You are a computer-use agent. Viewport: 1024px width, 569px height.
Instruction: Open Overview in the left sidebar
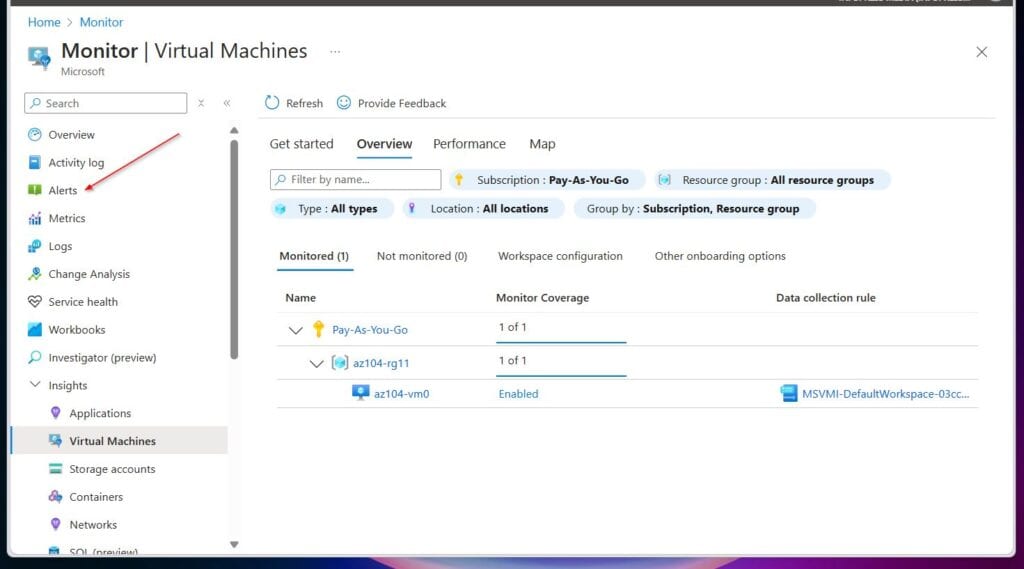click(71, 135)
